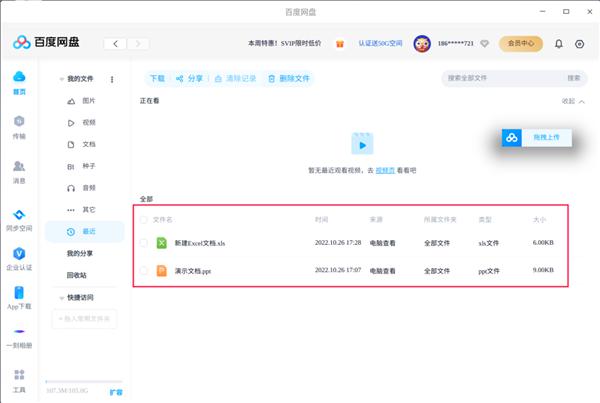Collapse the 快捷访问 quick access section
Image resolution: width=600 pixels, height=403 pixels.
click(x=60, y=297)
